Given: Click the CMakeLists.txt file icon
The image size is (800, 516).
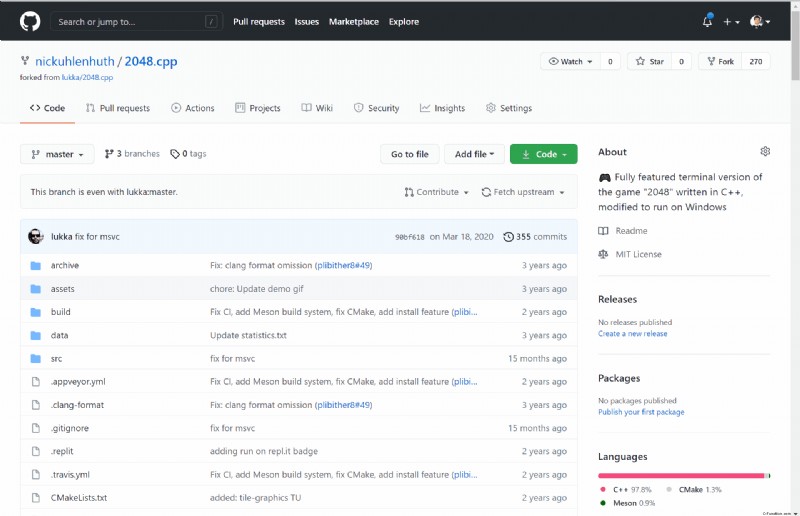Looking at the screenshot, I should coord(35,497).
